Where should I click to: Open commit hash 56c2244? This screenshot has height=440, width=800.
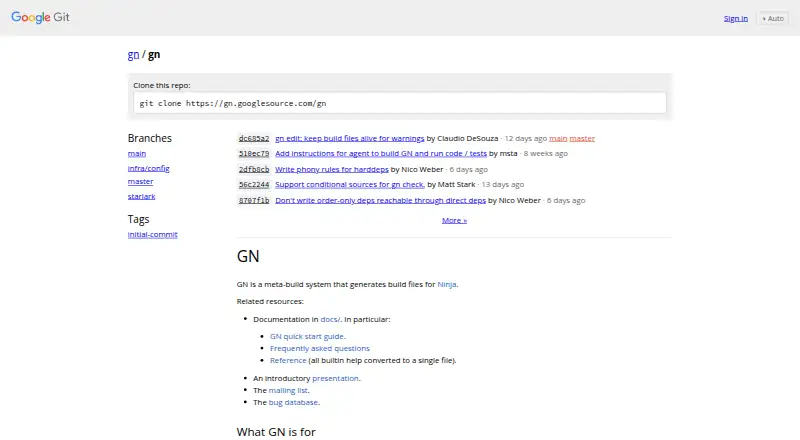[x=254, y=184]
